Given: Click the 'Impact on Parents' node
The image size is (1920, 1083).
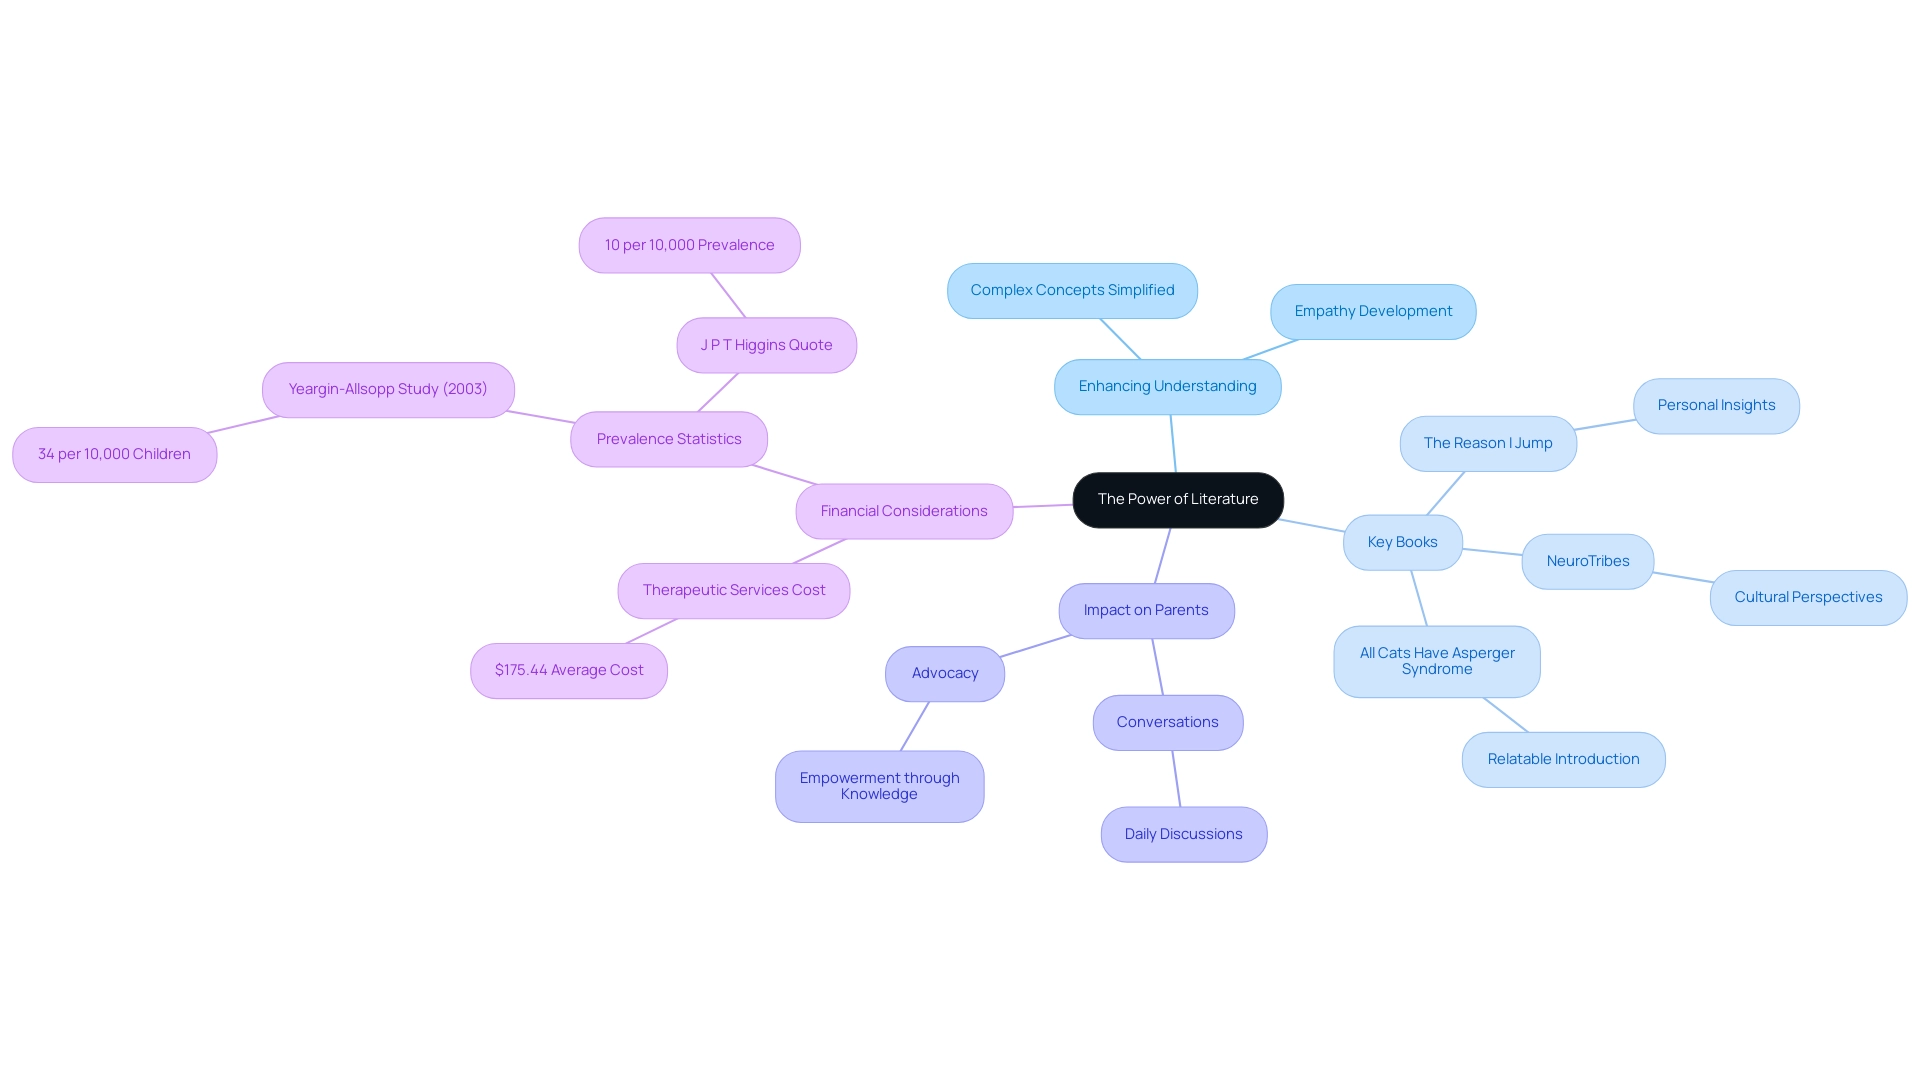Looking at the screenshot, I should point(1145,609).
